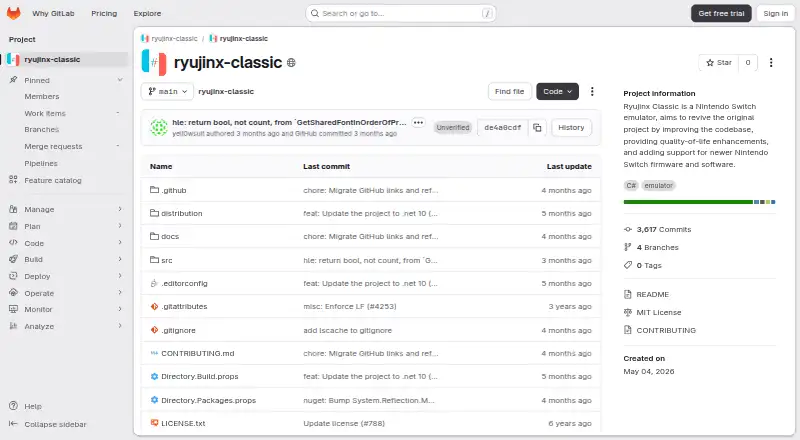Image resolution: width=800 pixels, height=440 pixels.
Task: Click the Unverified commit badge
Action: (x=453, y=128)
